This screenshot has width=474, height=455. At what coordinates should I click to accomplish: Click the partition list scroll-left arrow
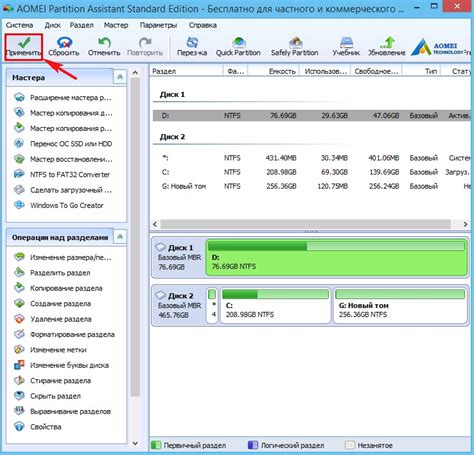point(155,224)
